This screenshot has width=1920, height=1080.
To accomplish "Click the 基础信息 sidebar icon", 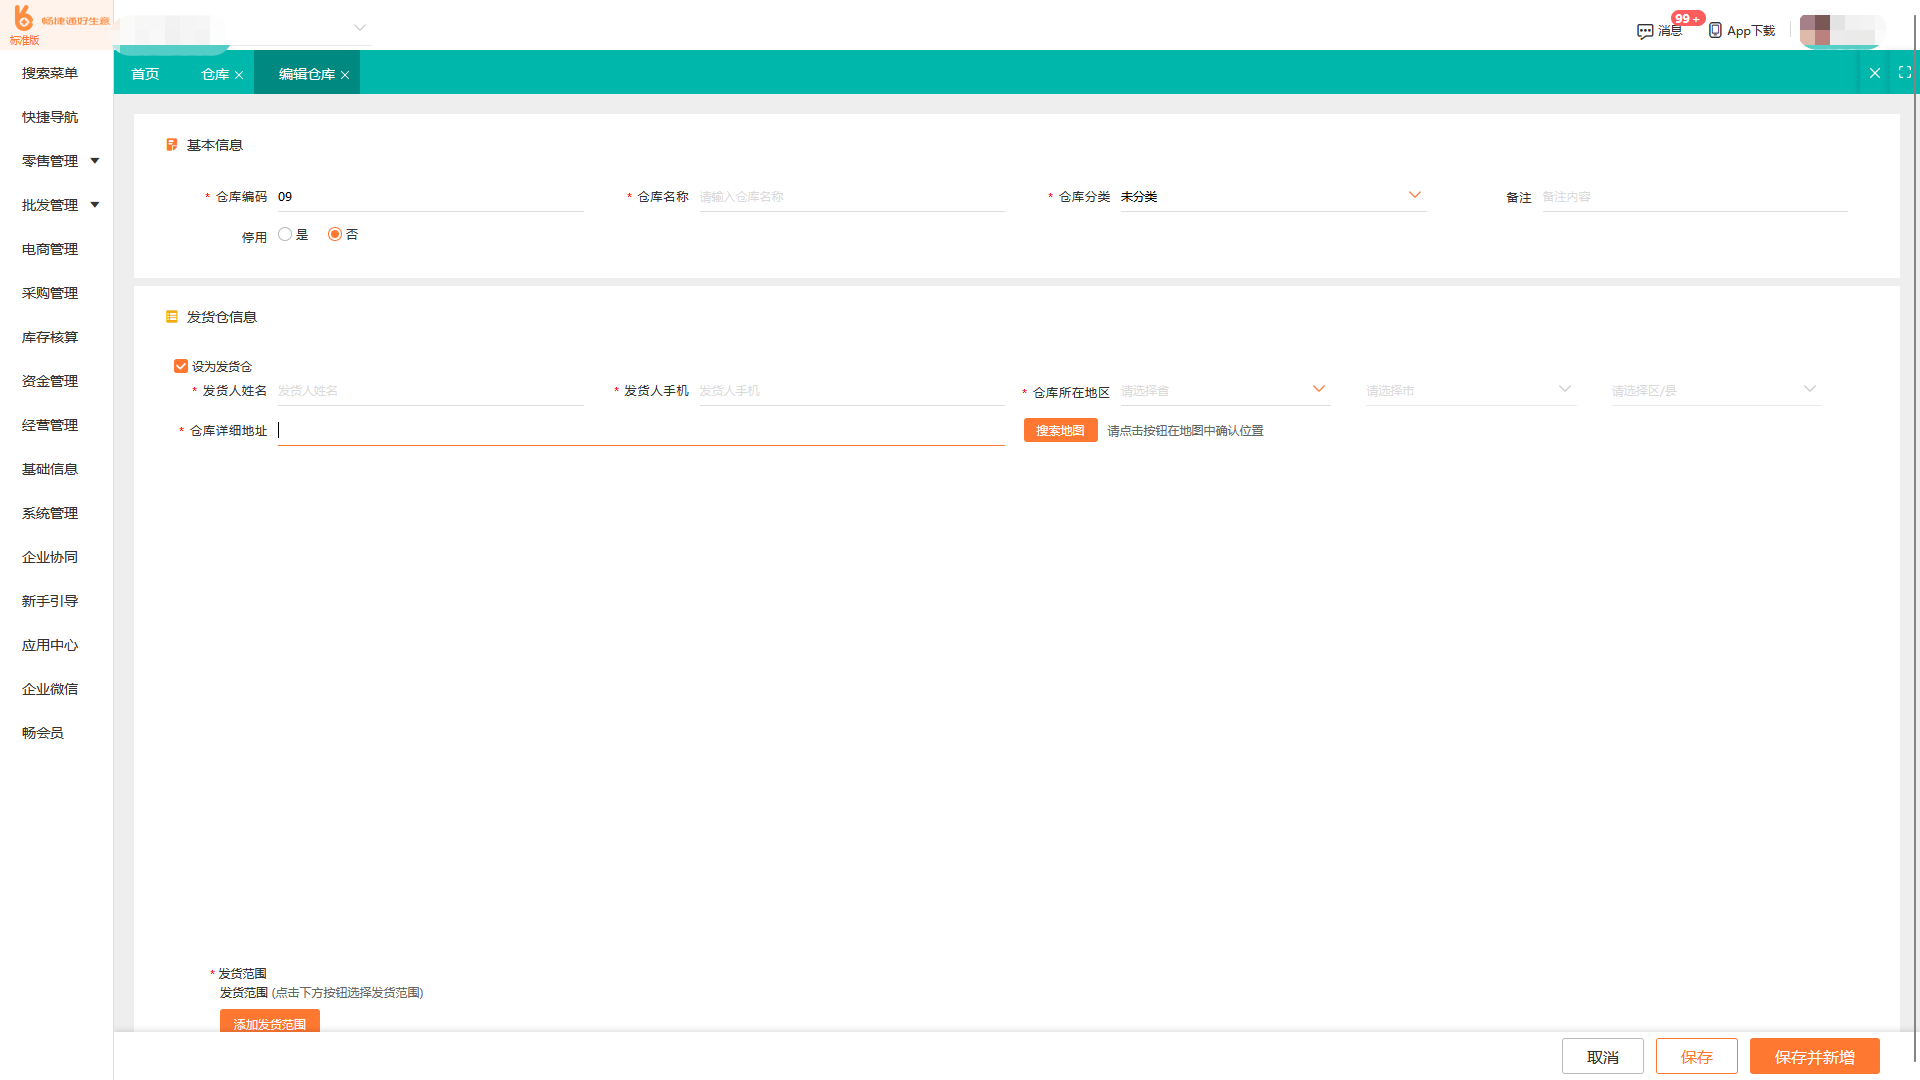I will pos(51,469).
